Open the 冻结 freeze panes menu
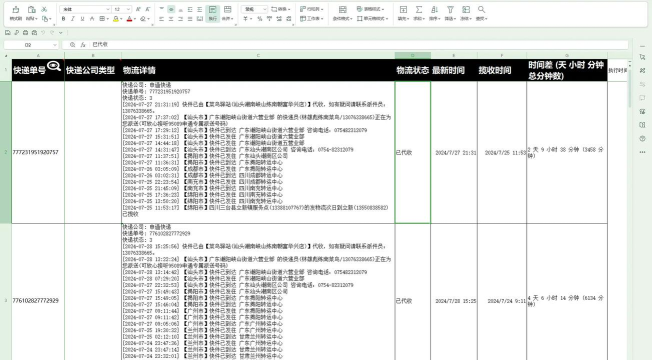Viewport: 652px width, 360px height. pyautogui.click(x=466, y=13)
